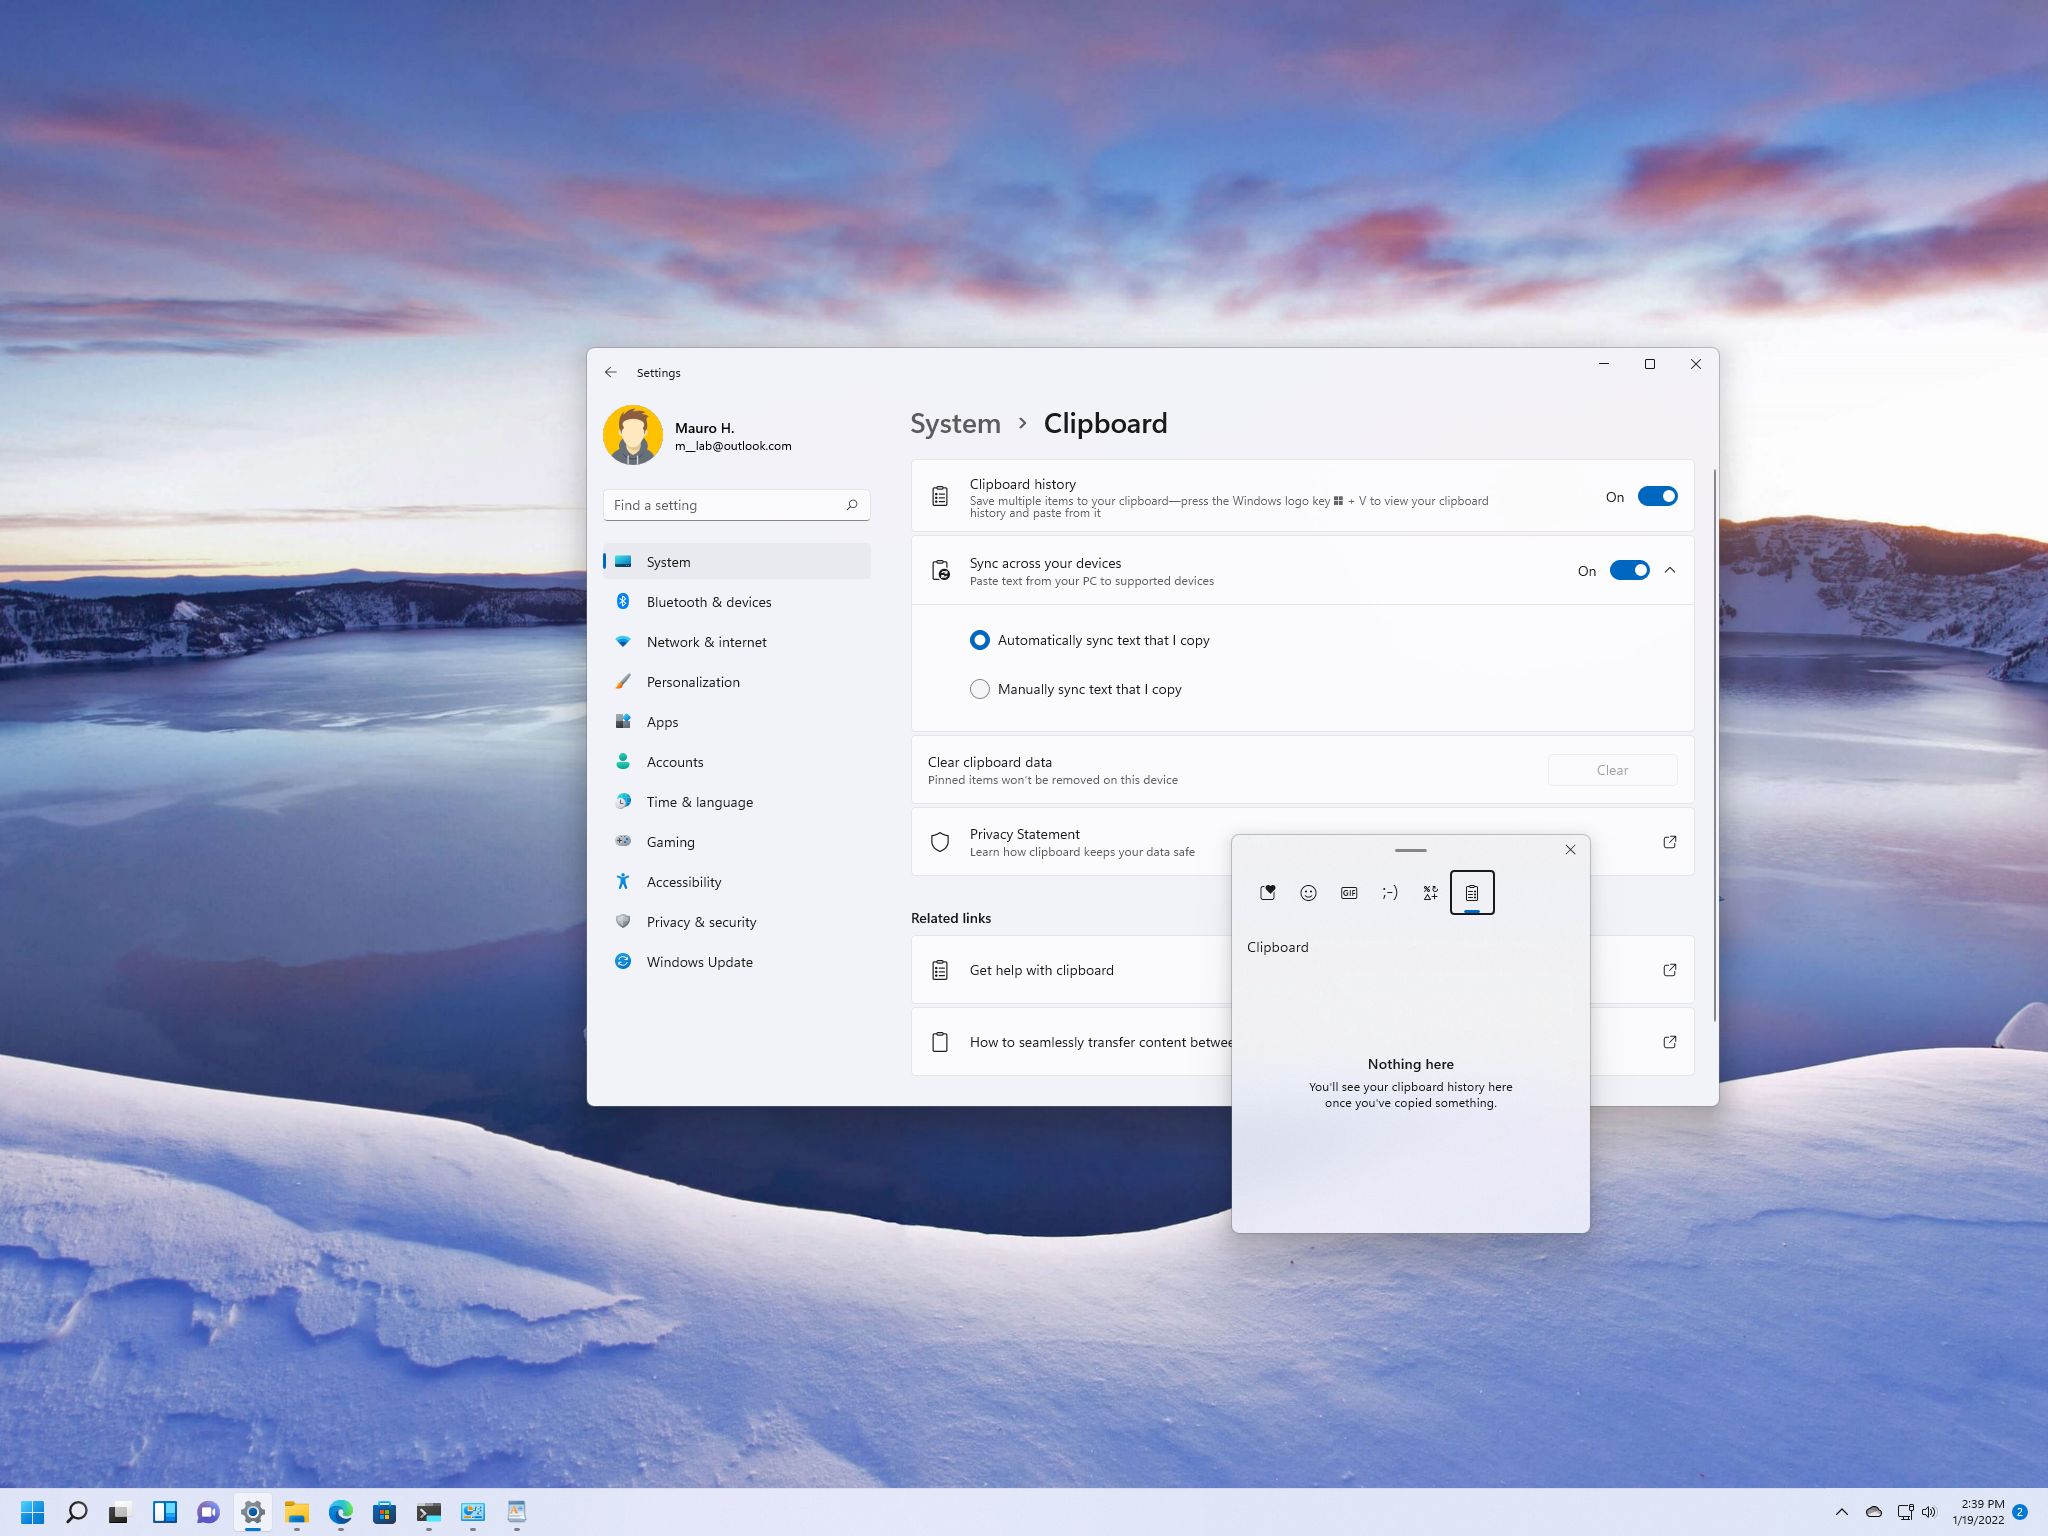Toggle Clipboard history on or off
Screen dimensions: 2048x1536
point(1651,495)
